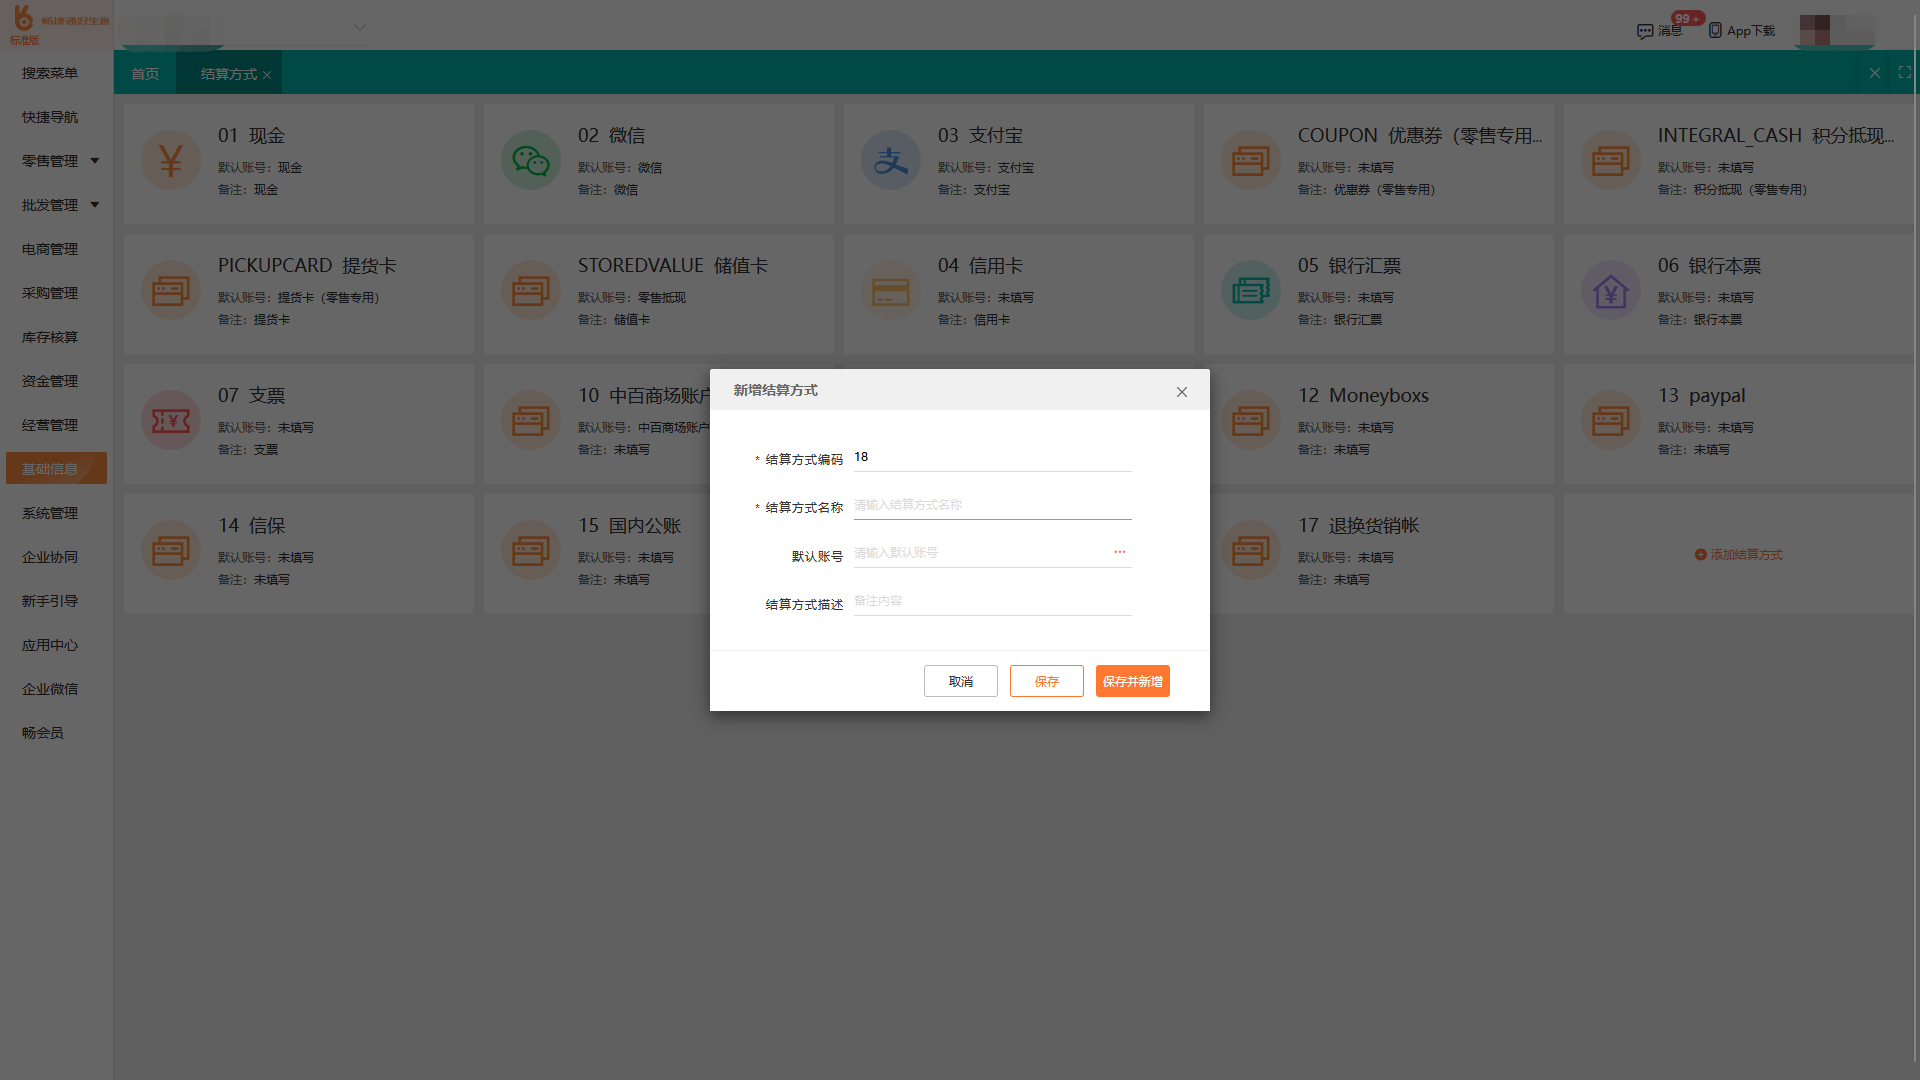Viewport: 1920px width, 1080px height.
Task: Click the 保存 save button
Action: click(1047, 680)
